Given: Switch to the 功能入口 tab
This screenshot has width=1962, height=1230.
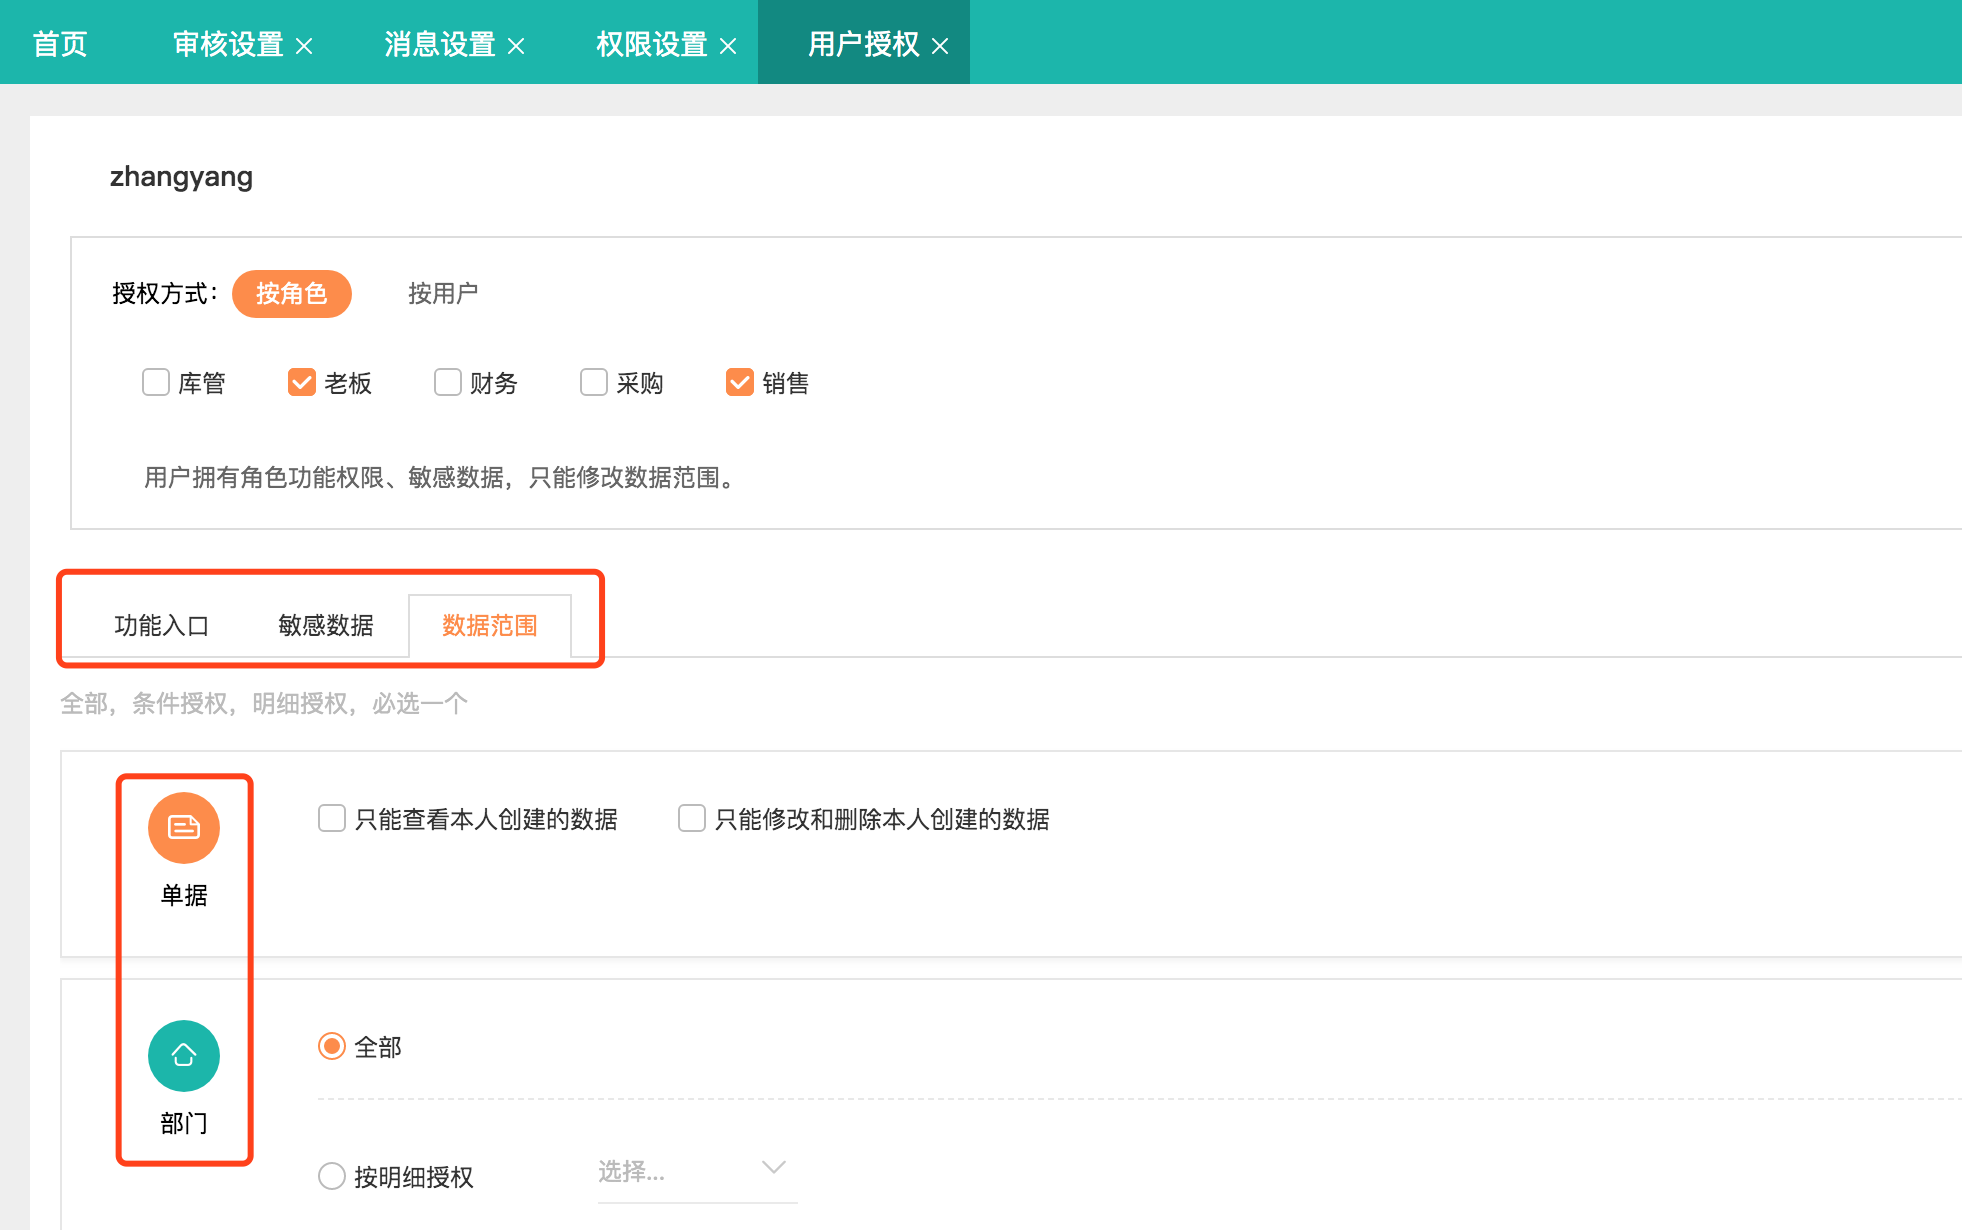Looking at the screenshot, I should click(160, 622).
